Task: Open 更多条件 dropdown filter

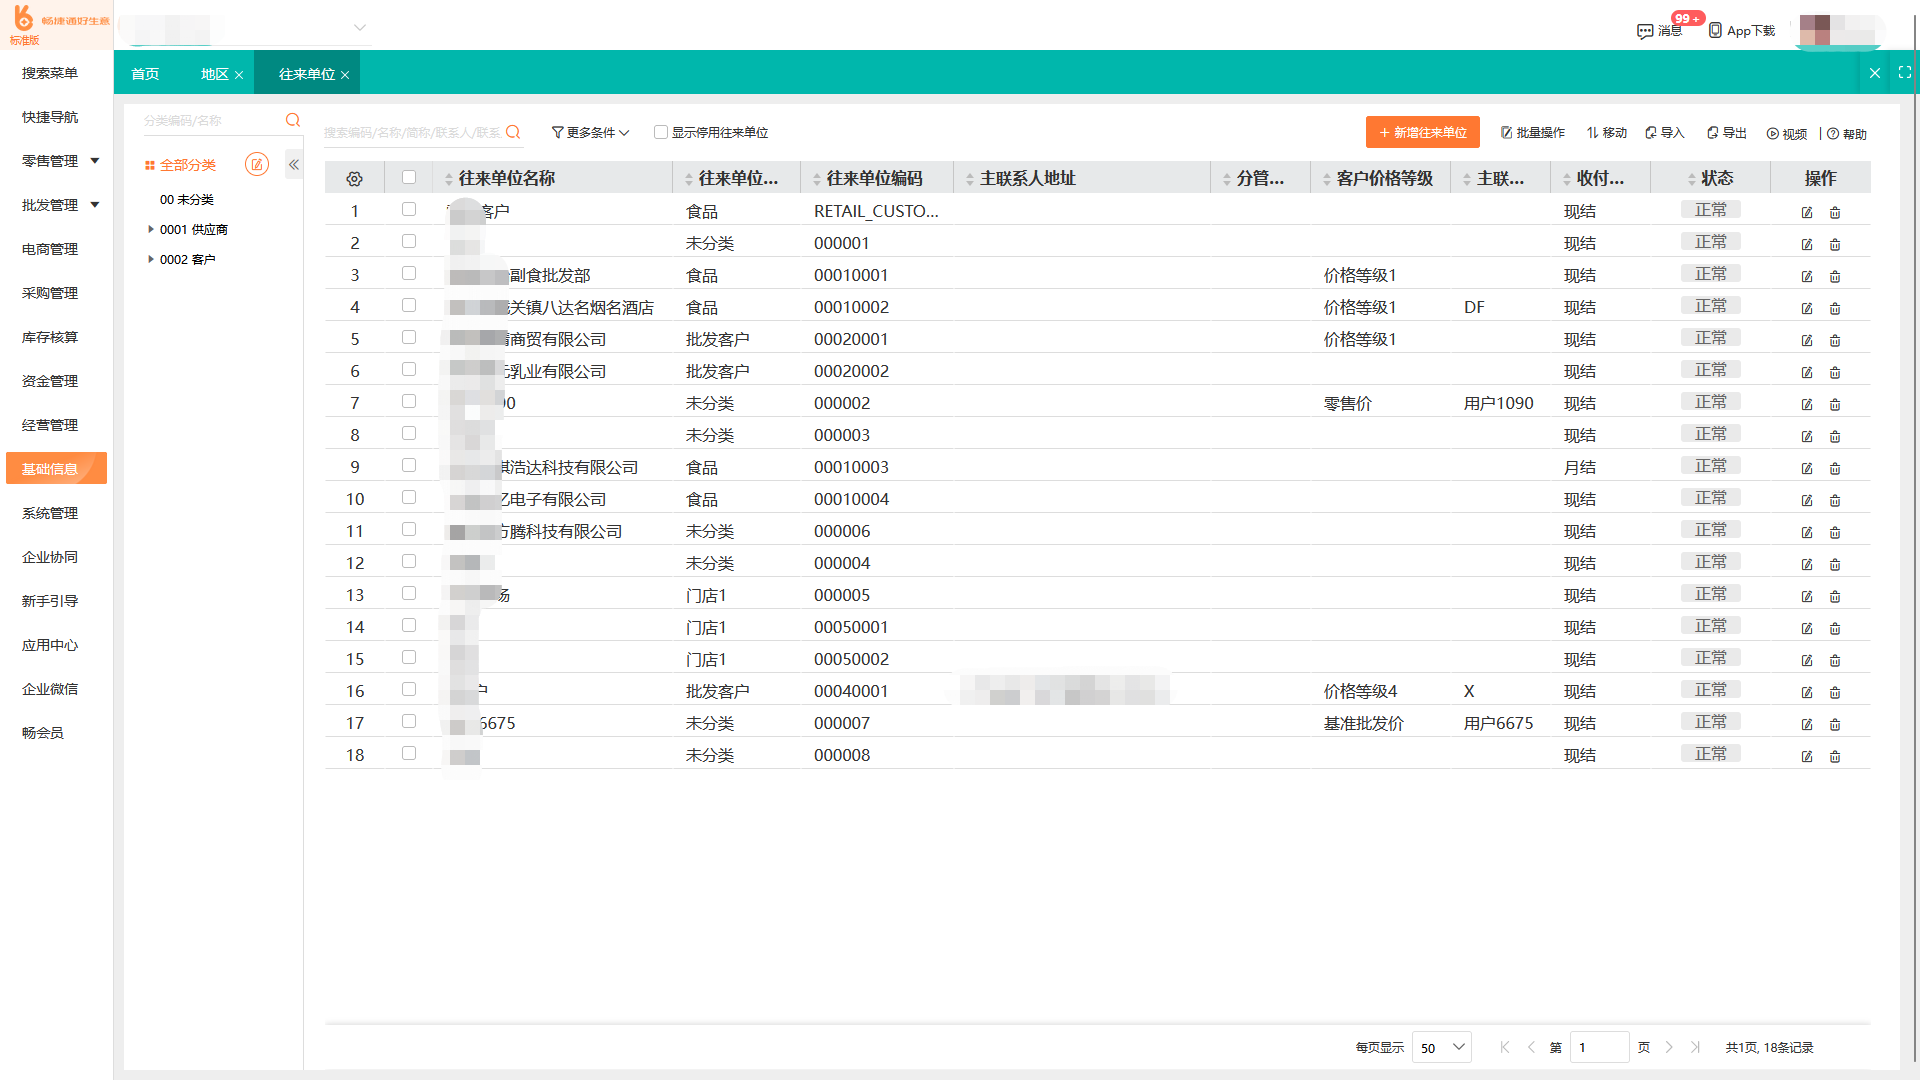Action: pos(592,132)
